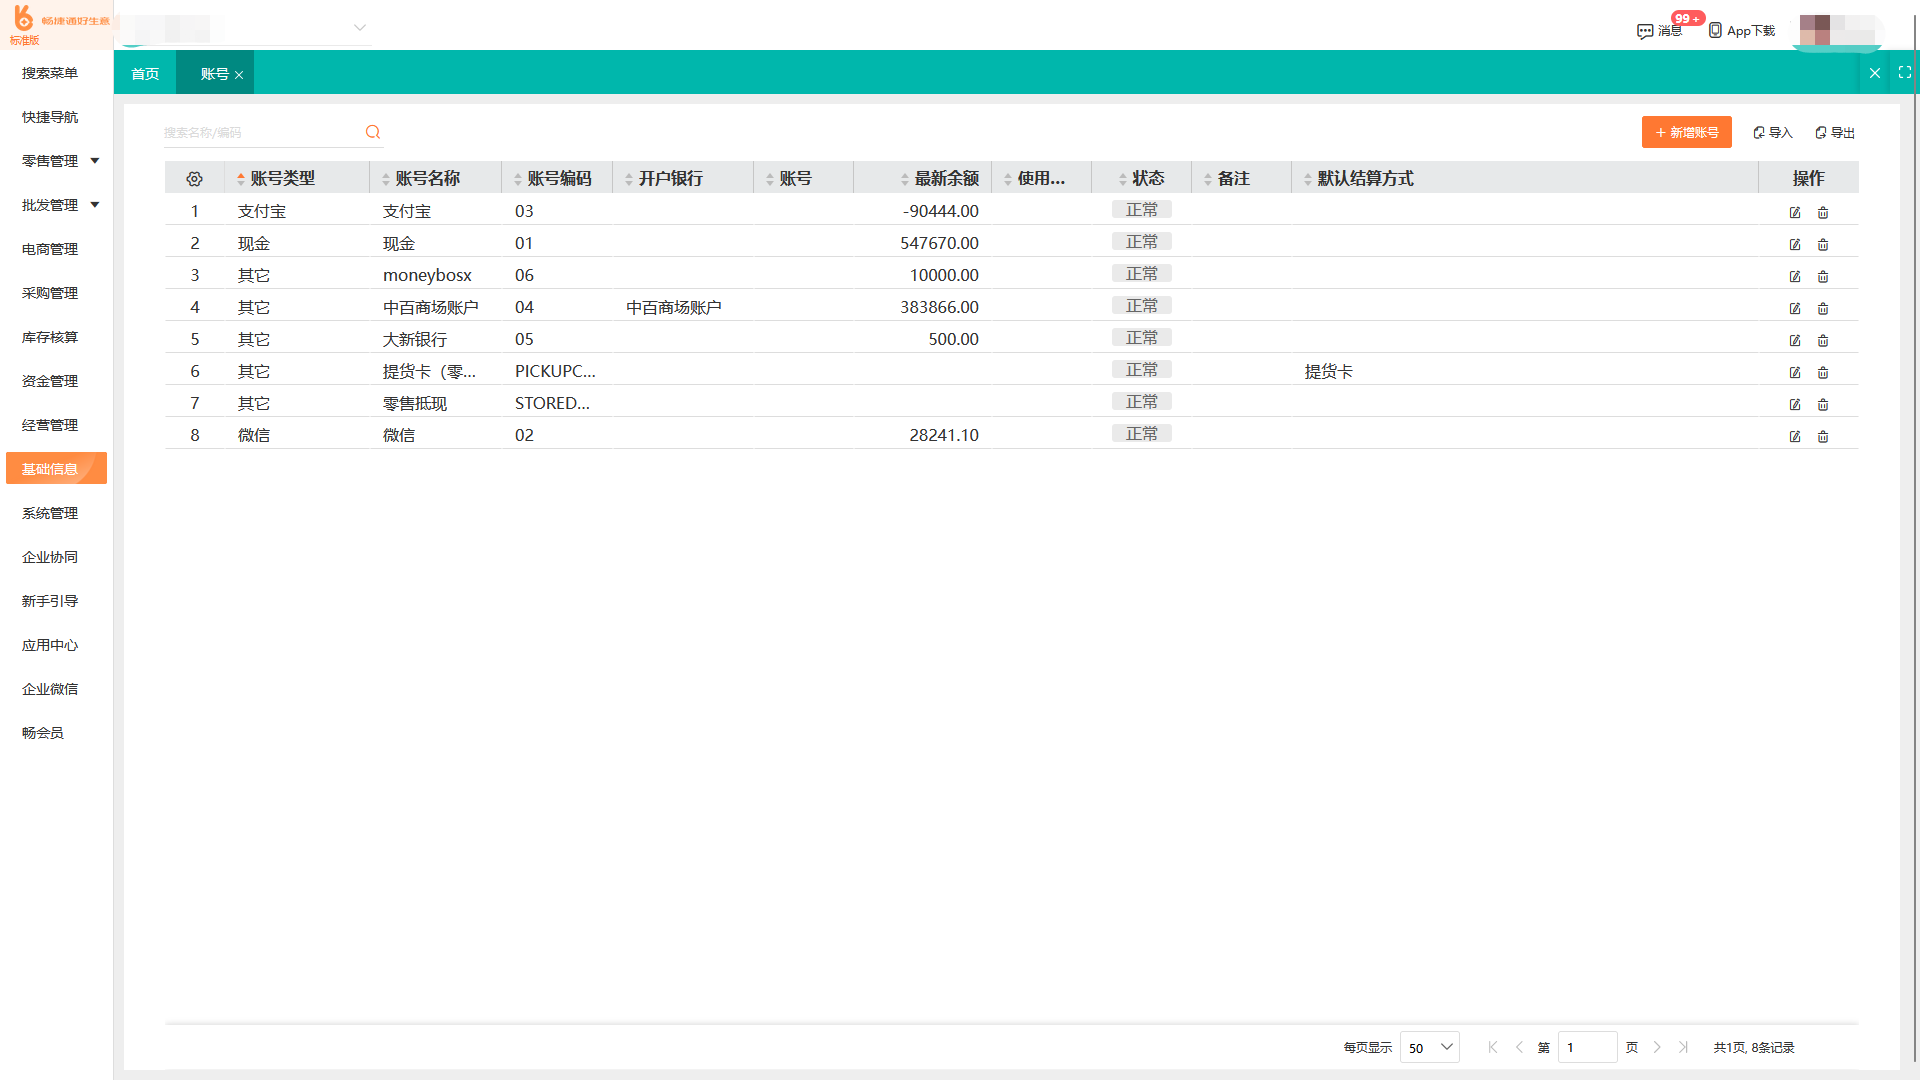The width and height of the screenshot is (1920, 1080).
Task: Switch to the 首页 tab
Action: (145, 73)
